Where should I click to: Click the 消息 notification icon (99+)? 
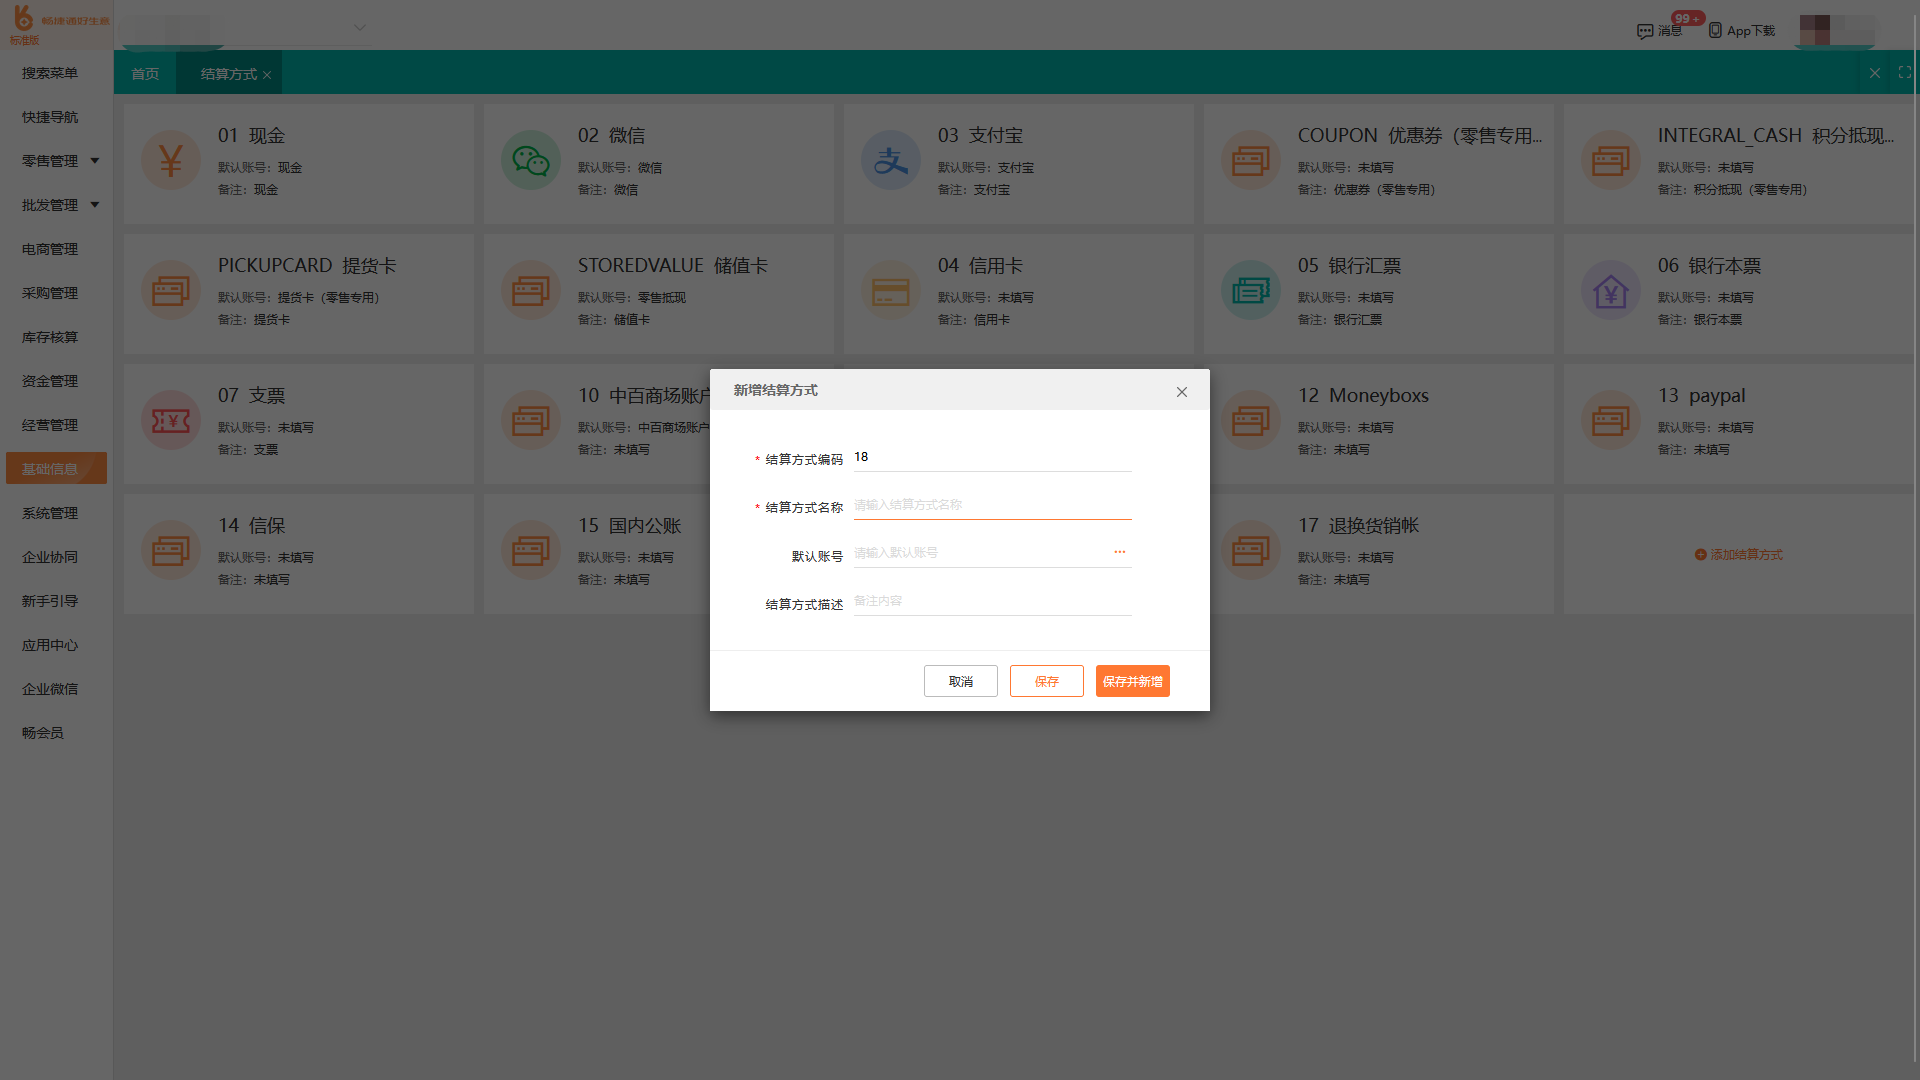(1659, 29)
